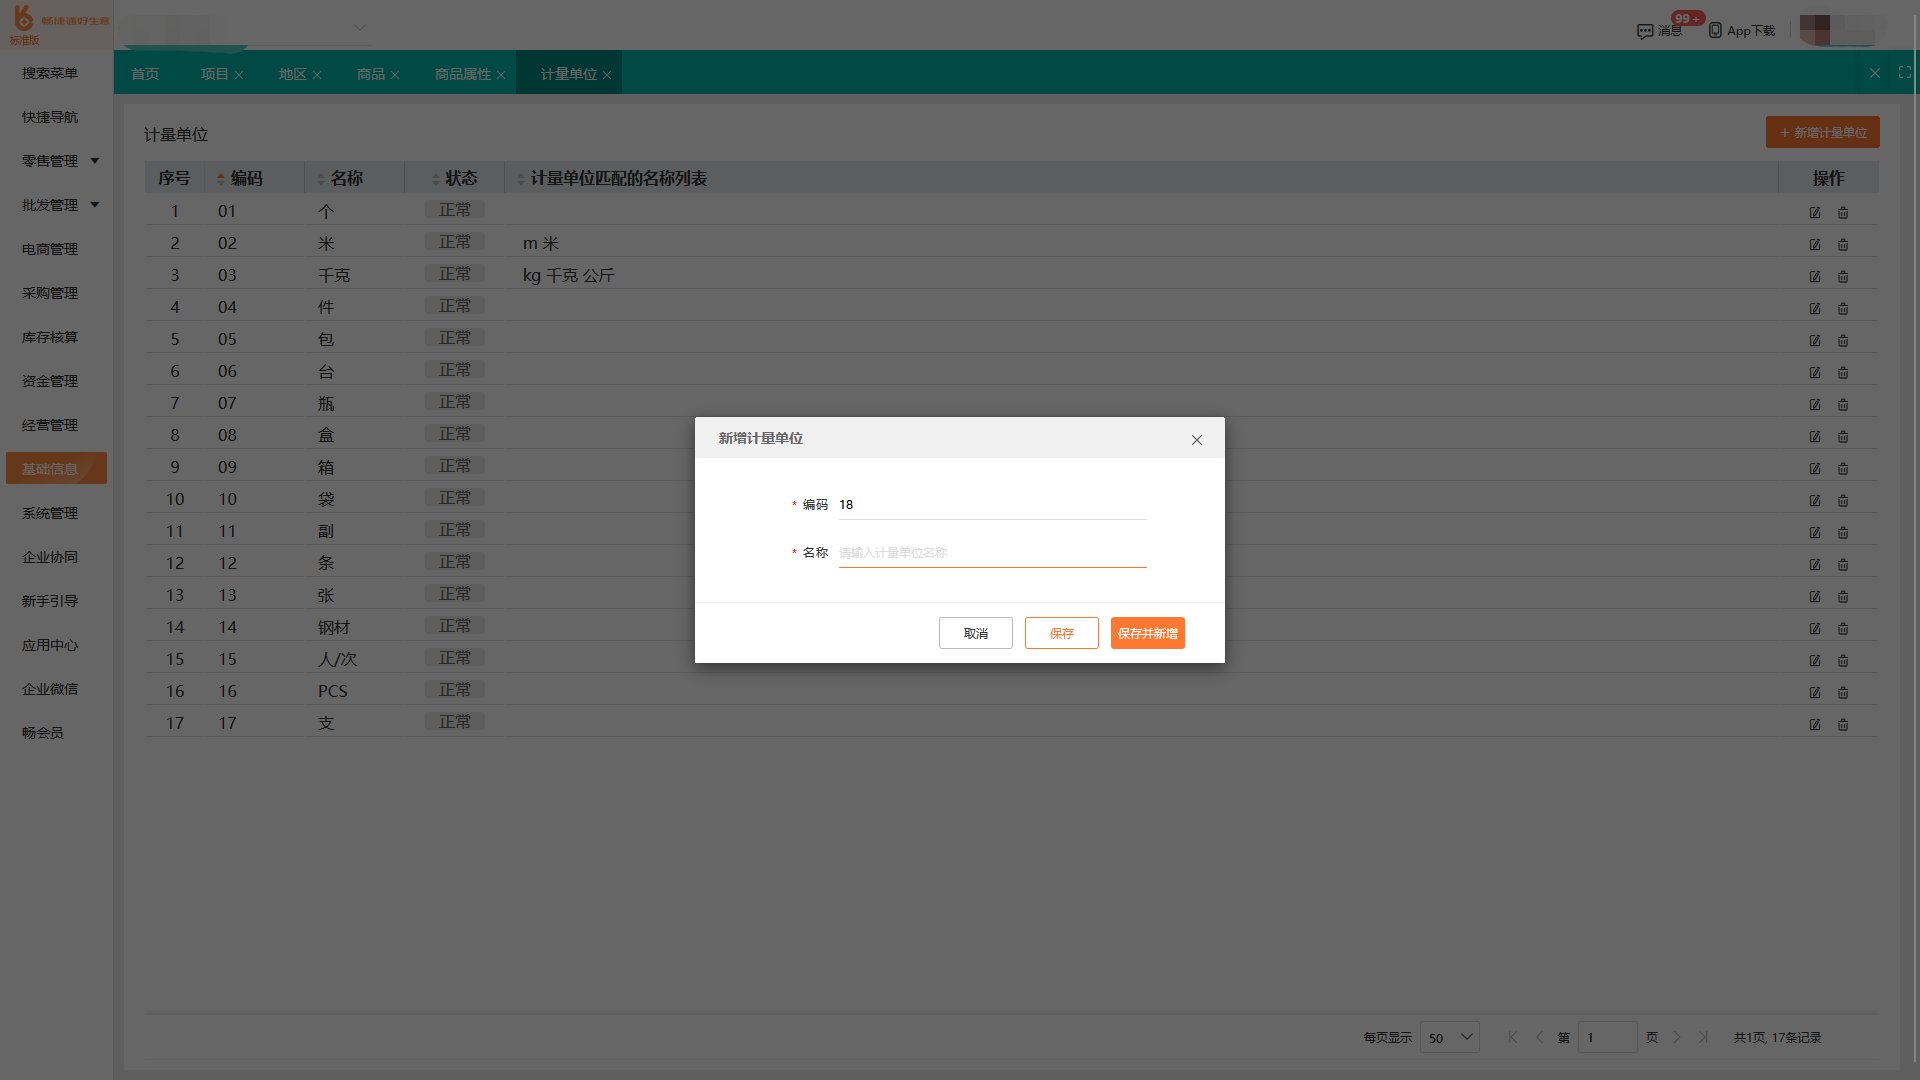Toggle status column sort for 状态
This screenshot has width=1920, height=1080.
435,178
